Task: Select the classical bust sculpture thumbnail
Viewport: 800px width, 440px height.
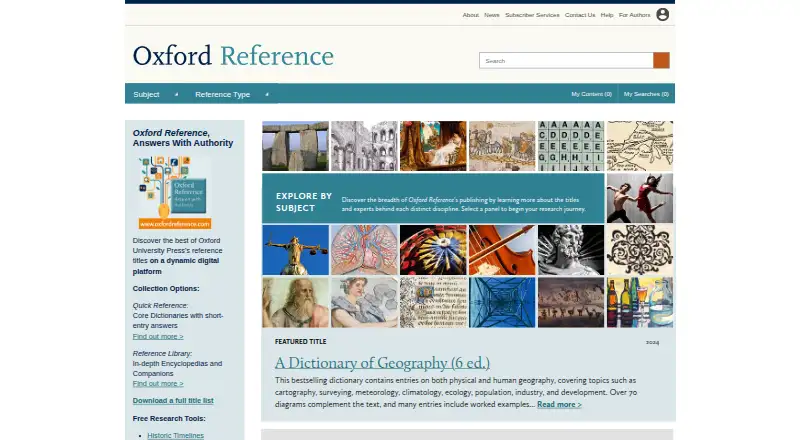Action: point(571,250)
